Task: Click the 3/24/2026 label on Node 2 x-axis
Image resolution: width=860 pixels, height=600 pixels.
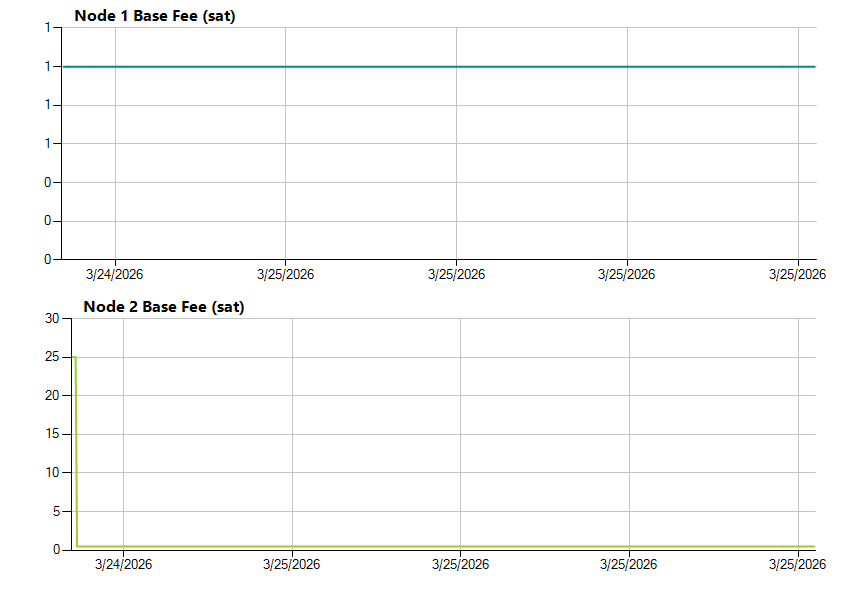Action: click(x=123, y=564)
